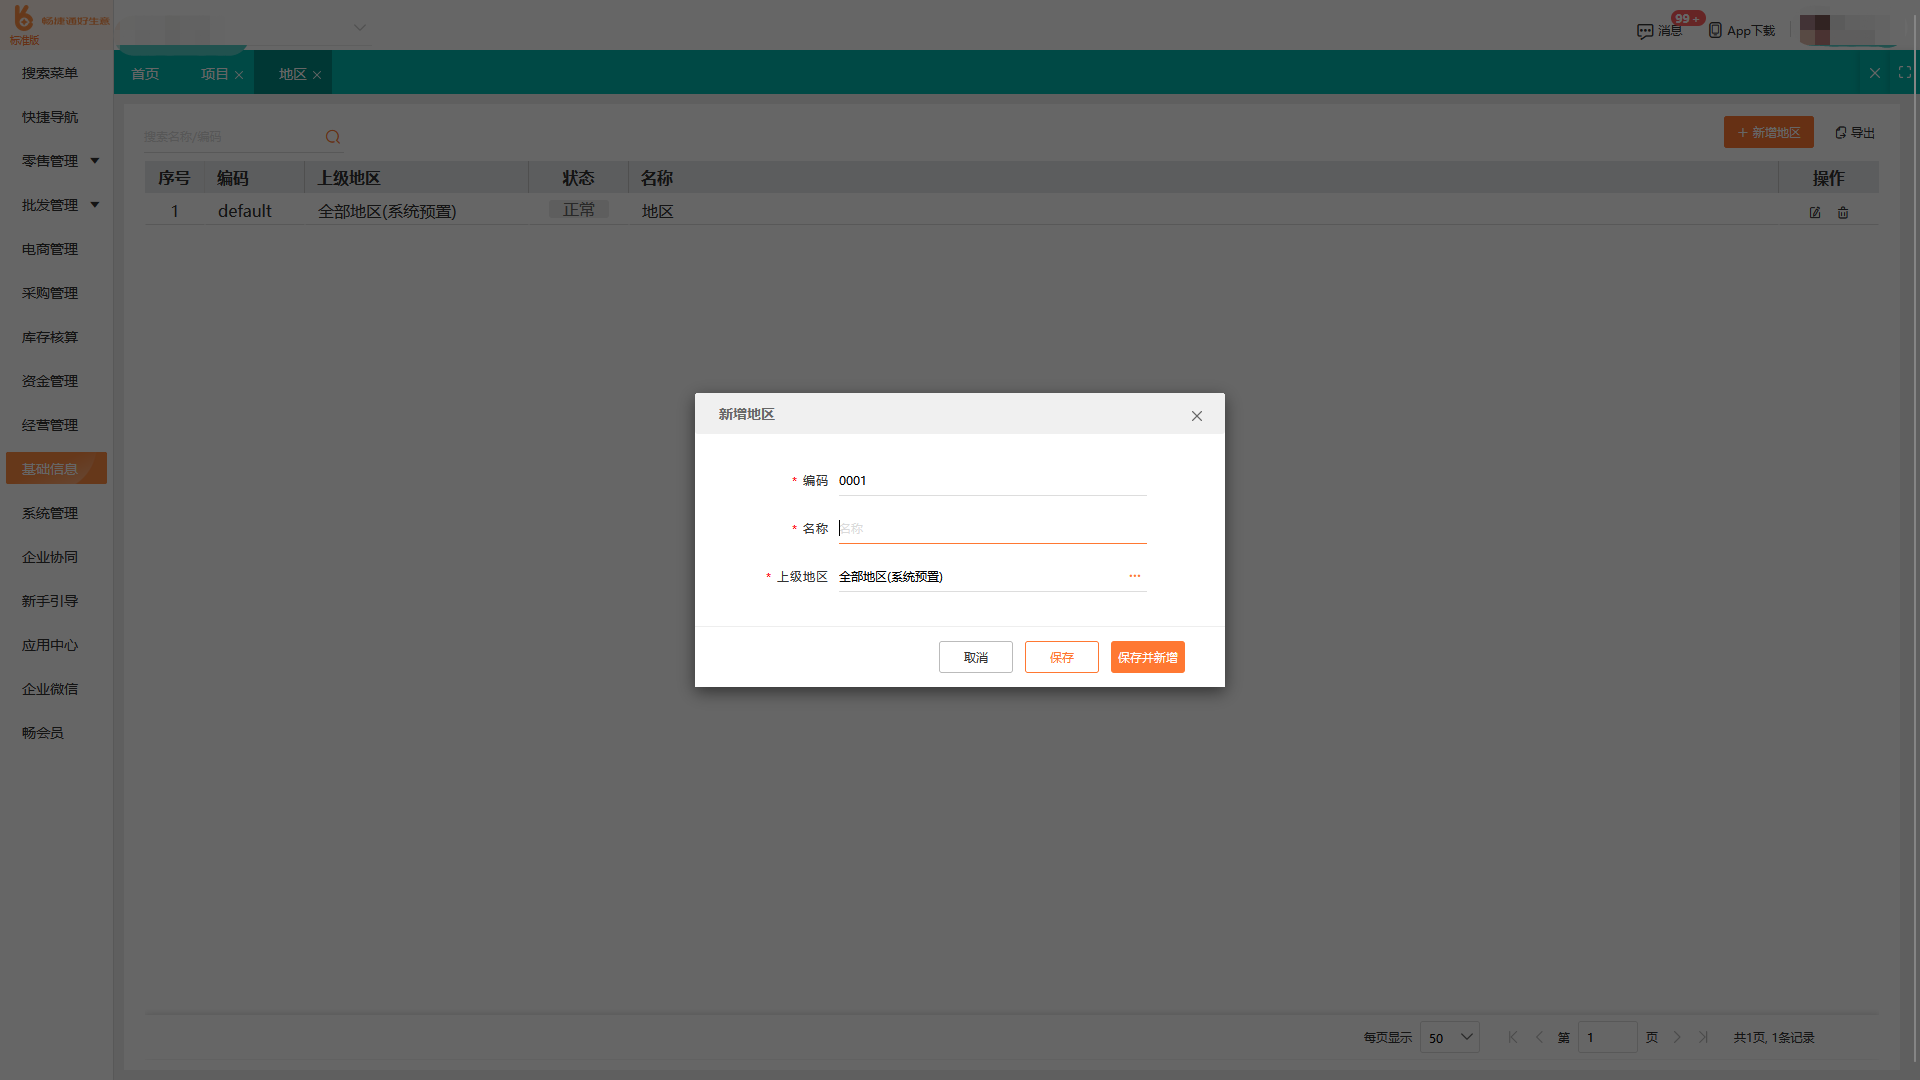The image size is (1920, 1080).
Task: Click the search icon in toolbar
Action: click(332, 136)
